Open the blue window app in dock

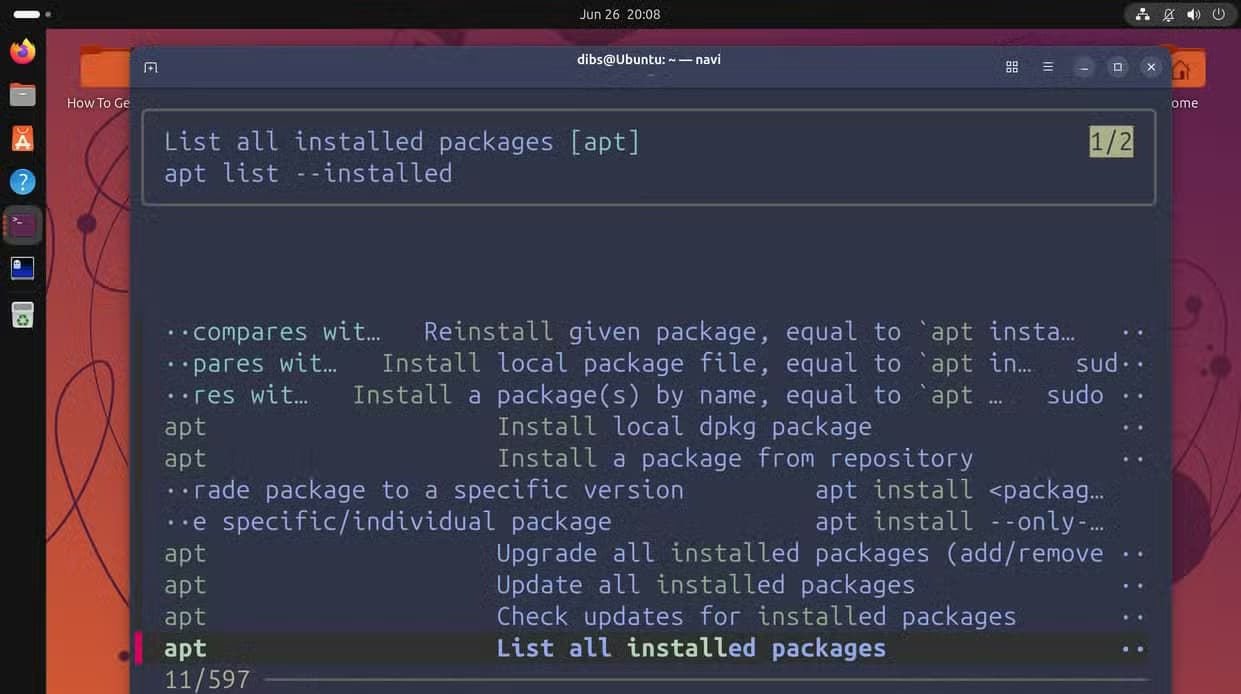(x=22, y=268)
